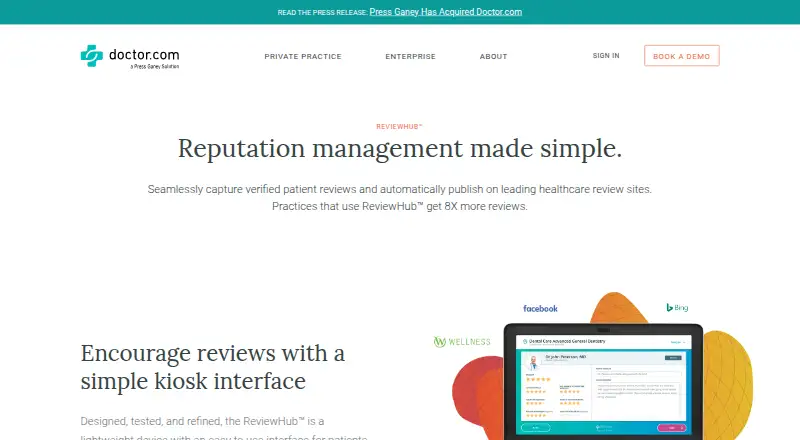The image size is (800, 440).
Task: Click the 'Encourage reviews with a simple kiosk interface' heading
Action: [213, 367]
